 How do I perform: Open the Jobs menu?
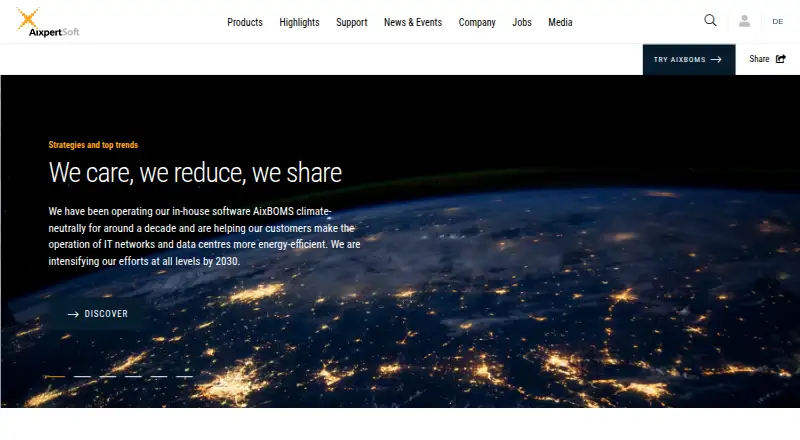point(522,22)
